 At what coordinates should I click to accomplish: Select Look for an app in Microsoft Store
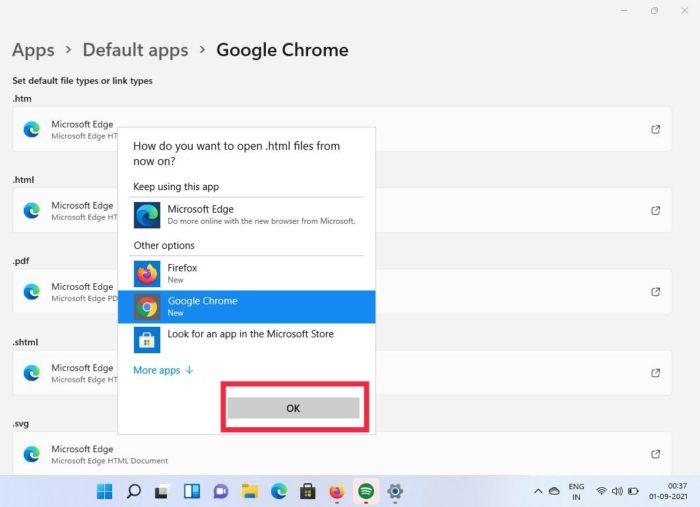tap(246, 340)
